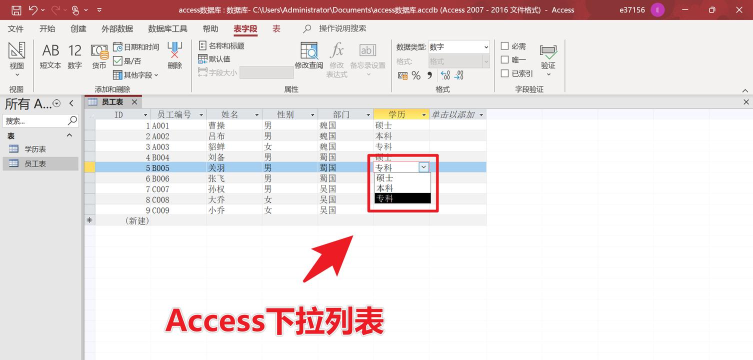The width and height of the screenshot is (753, 360).
Task: Apply currency format icon
Action: pos(403,75)
